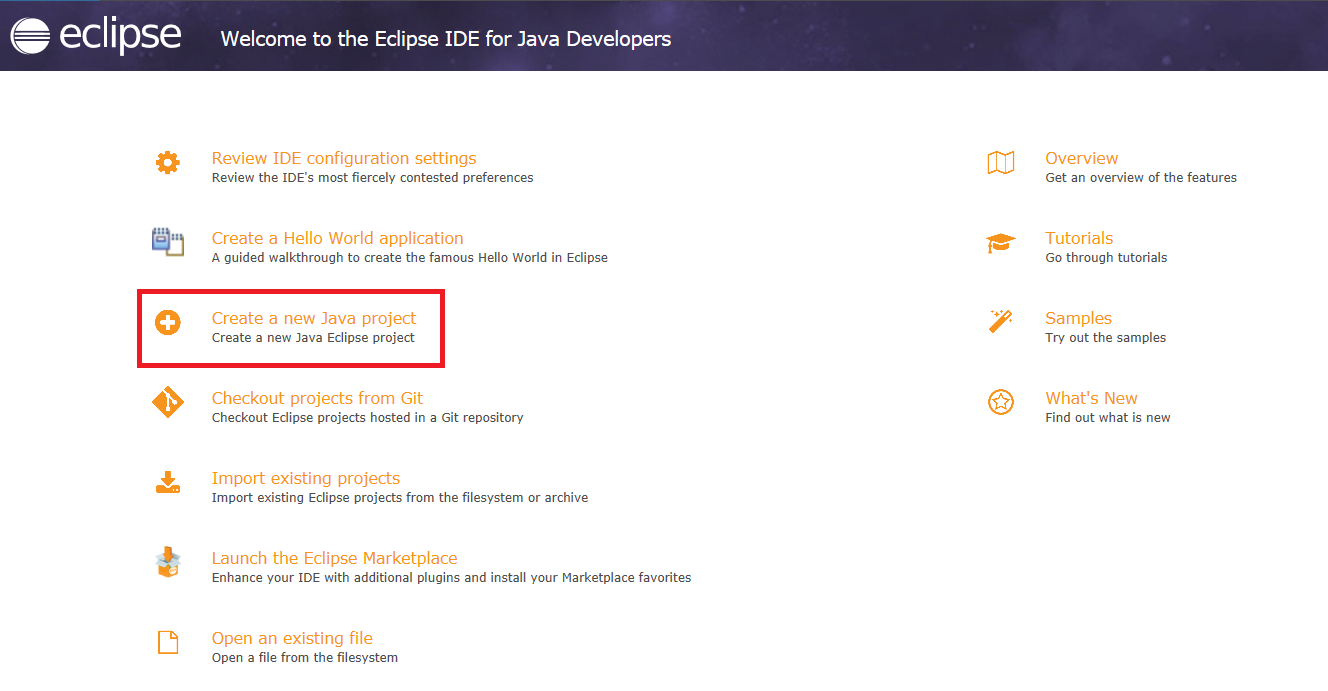1328x691 pixels.
Task: Click the Overview map icon
Action: tap(1000, 162)
